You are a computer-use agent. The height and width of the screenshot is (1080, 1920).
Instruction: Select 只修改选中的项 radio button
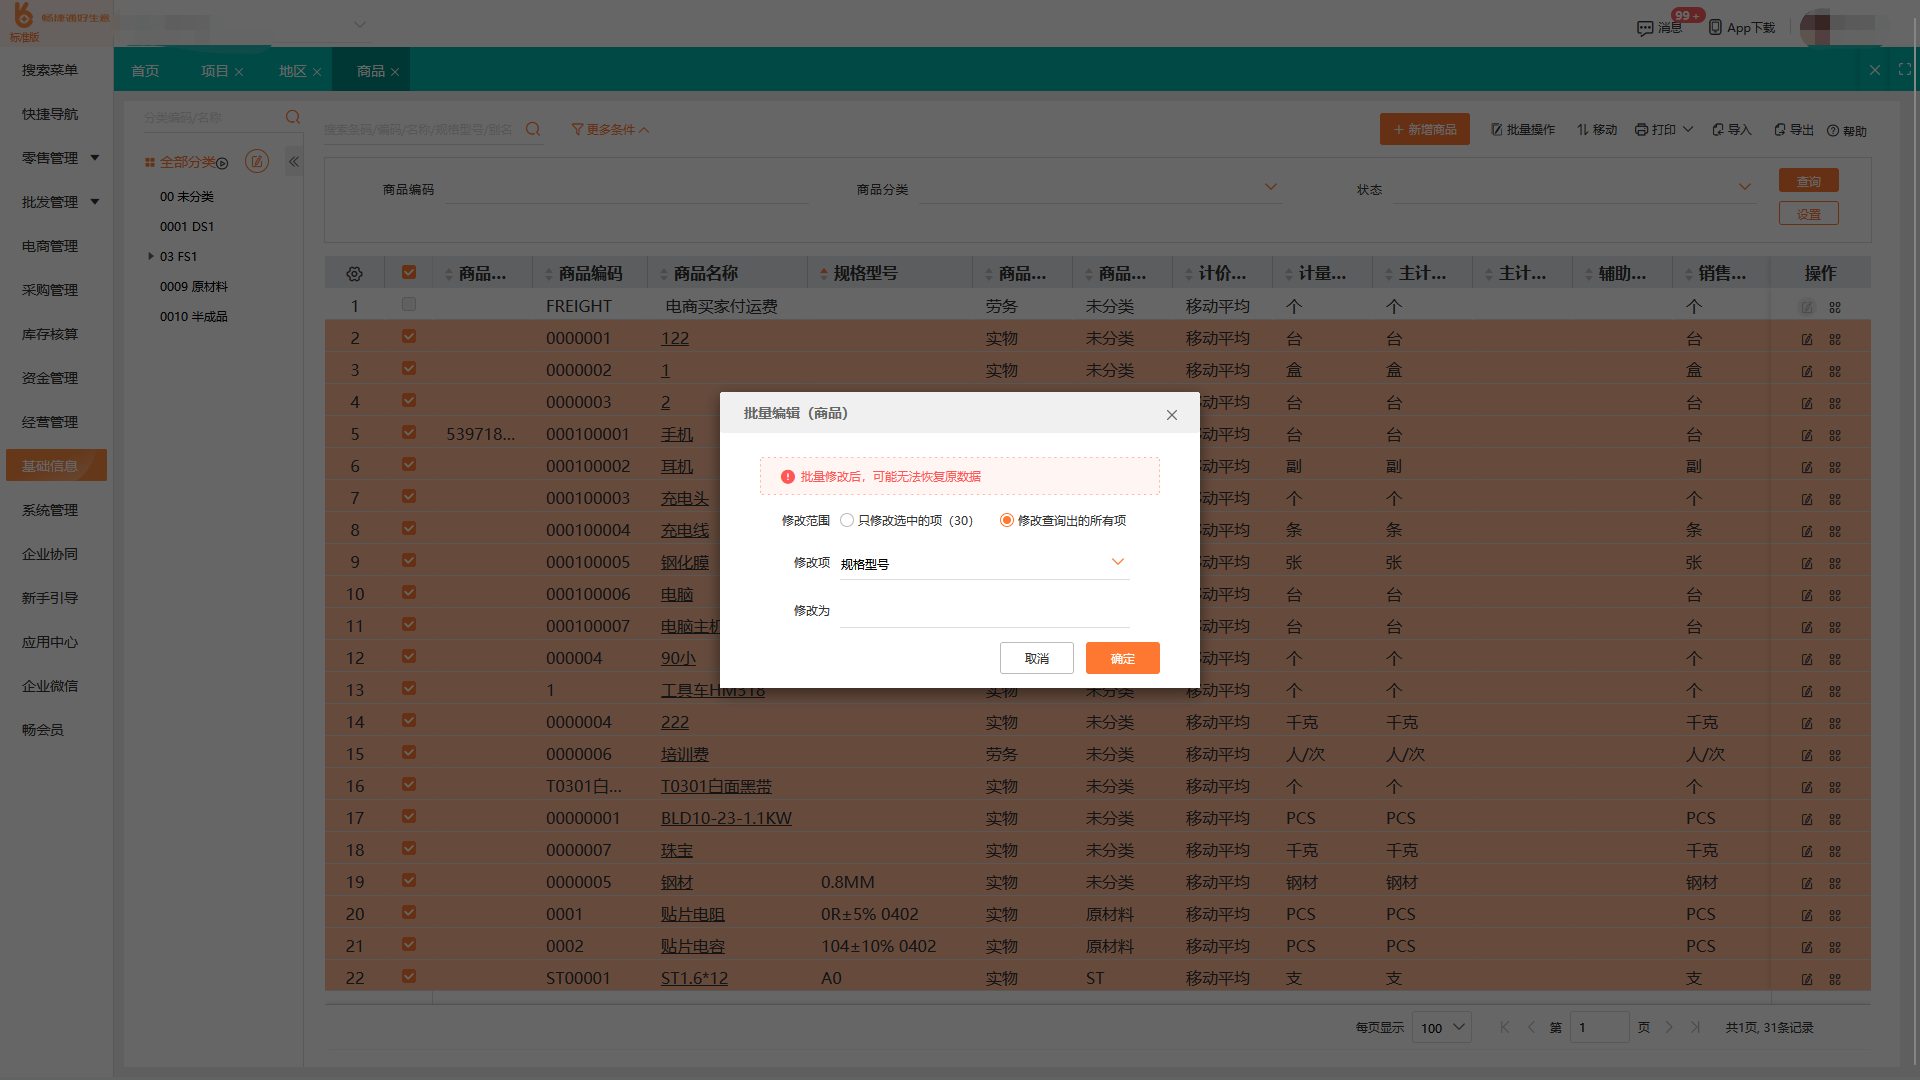[847, 520]
